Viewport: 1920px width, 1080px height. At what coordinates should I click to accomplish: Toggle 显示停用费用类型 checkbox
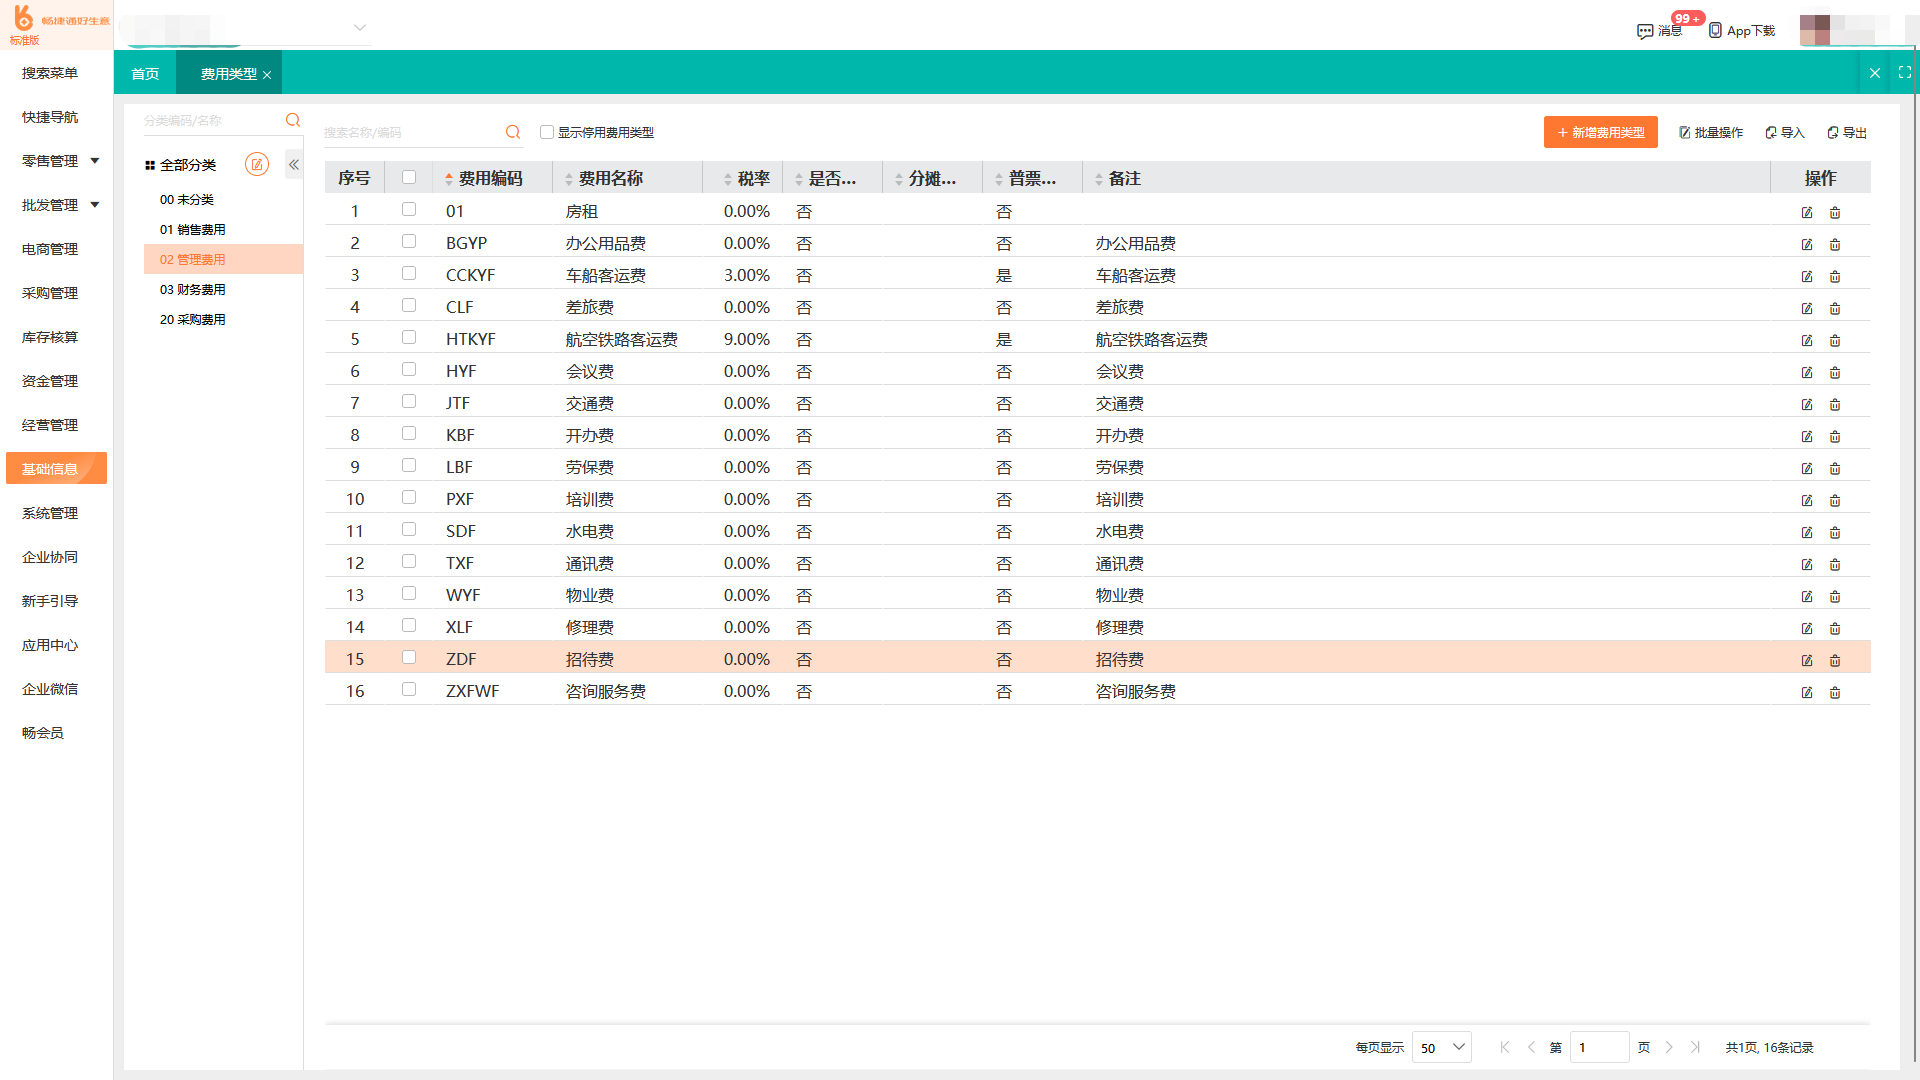click(x=546, y=129)
